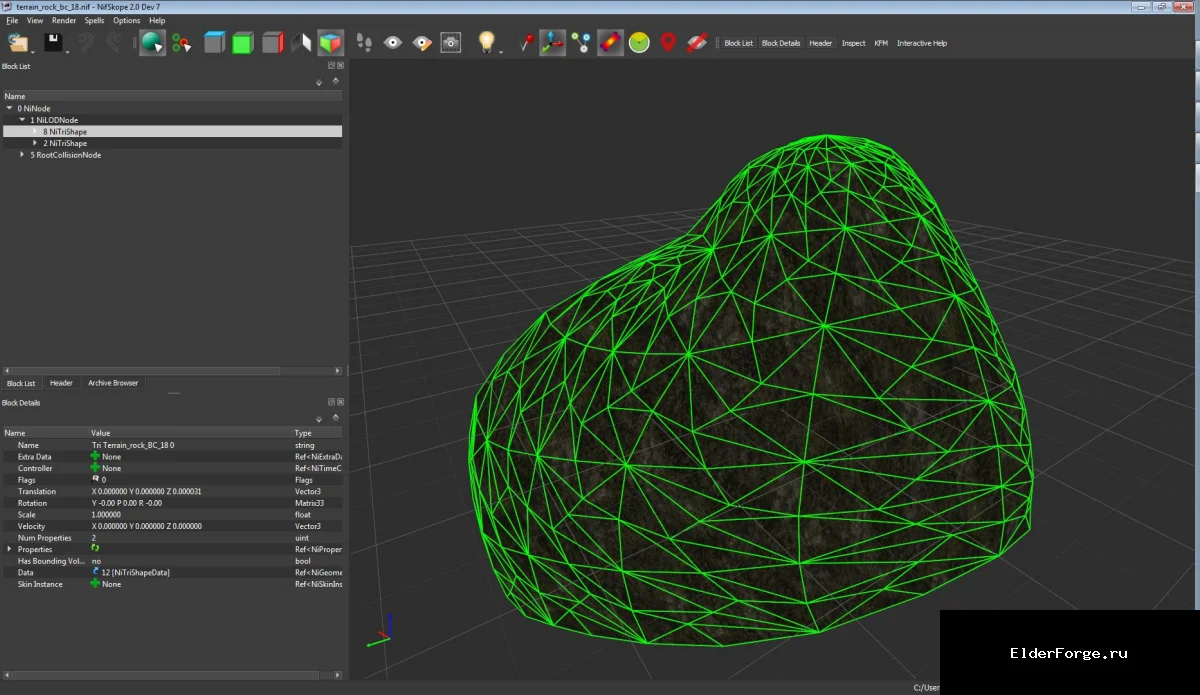
Task: Toggle the XYZ axes display icon
Action: click(x=552, y=43)
